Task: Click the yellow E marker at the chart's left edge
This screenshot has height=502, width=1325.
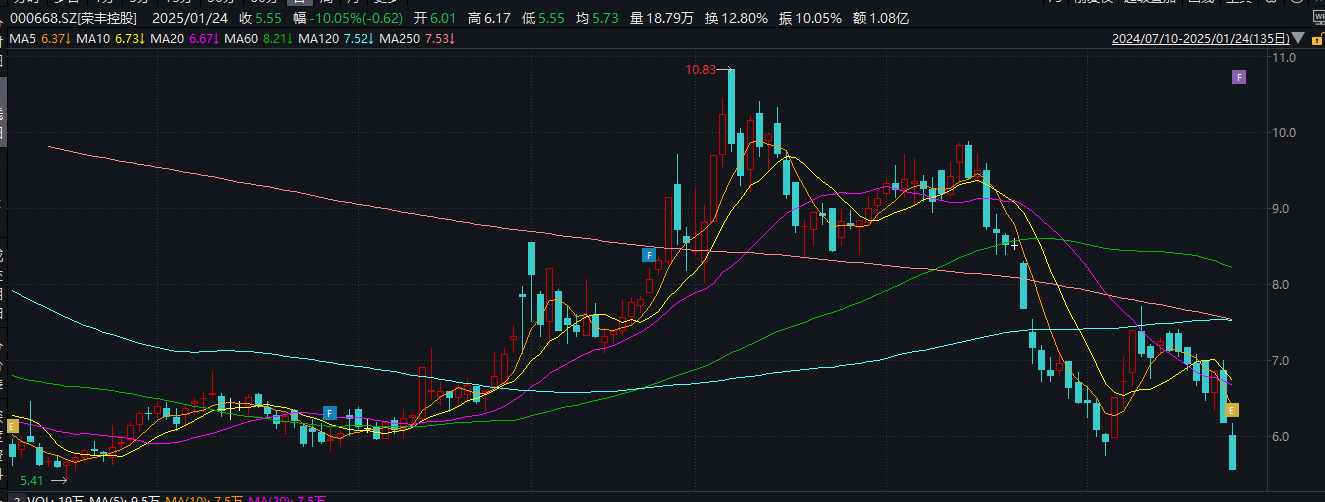Action: (x=12, y=426)
